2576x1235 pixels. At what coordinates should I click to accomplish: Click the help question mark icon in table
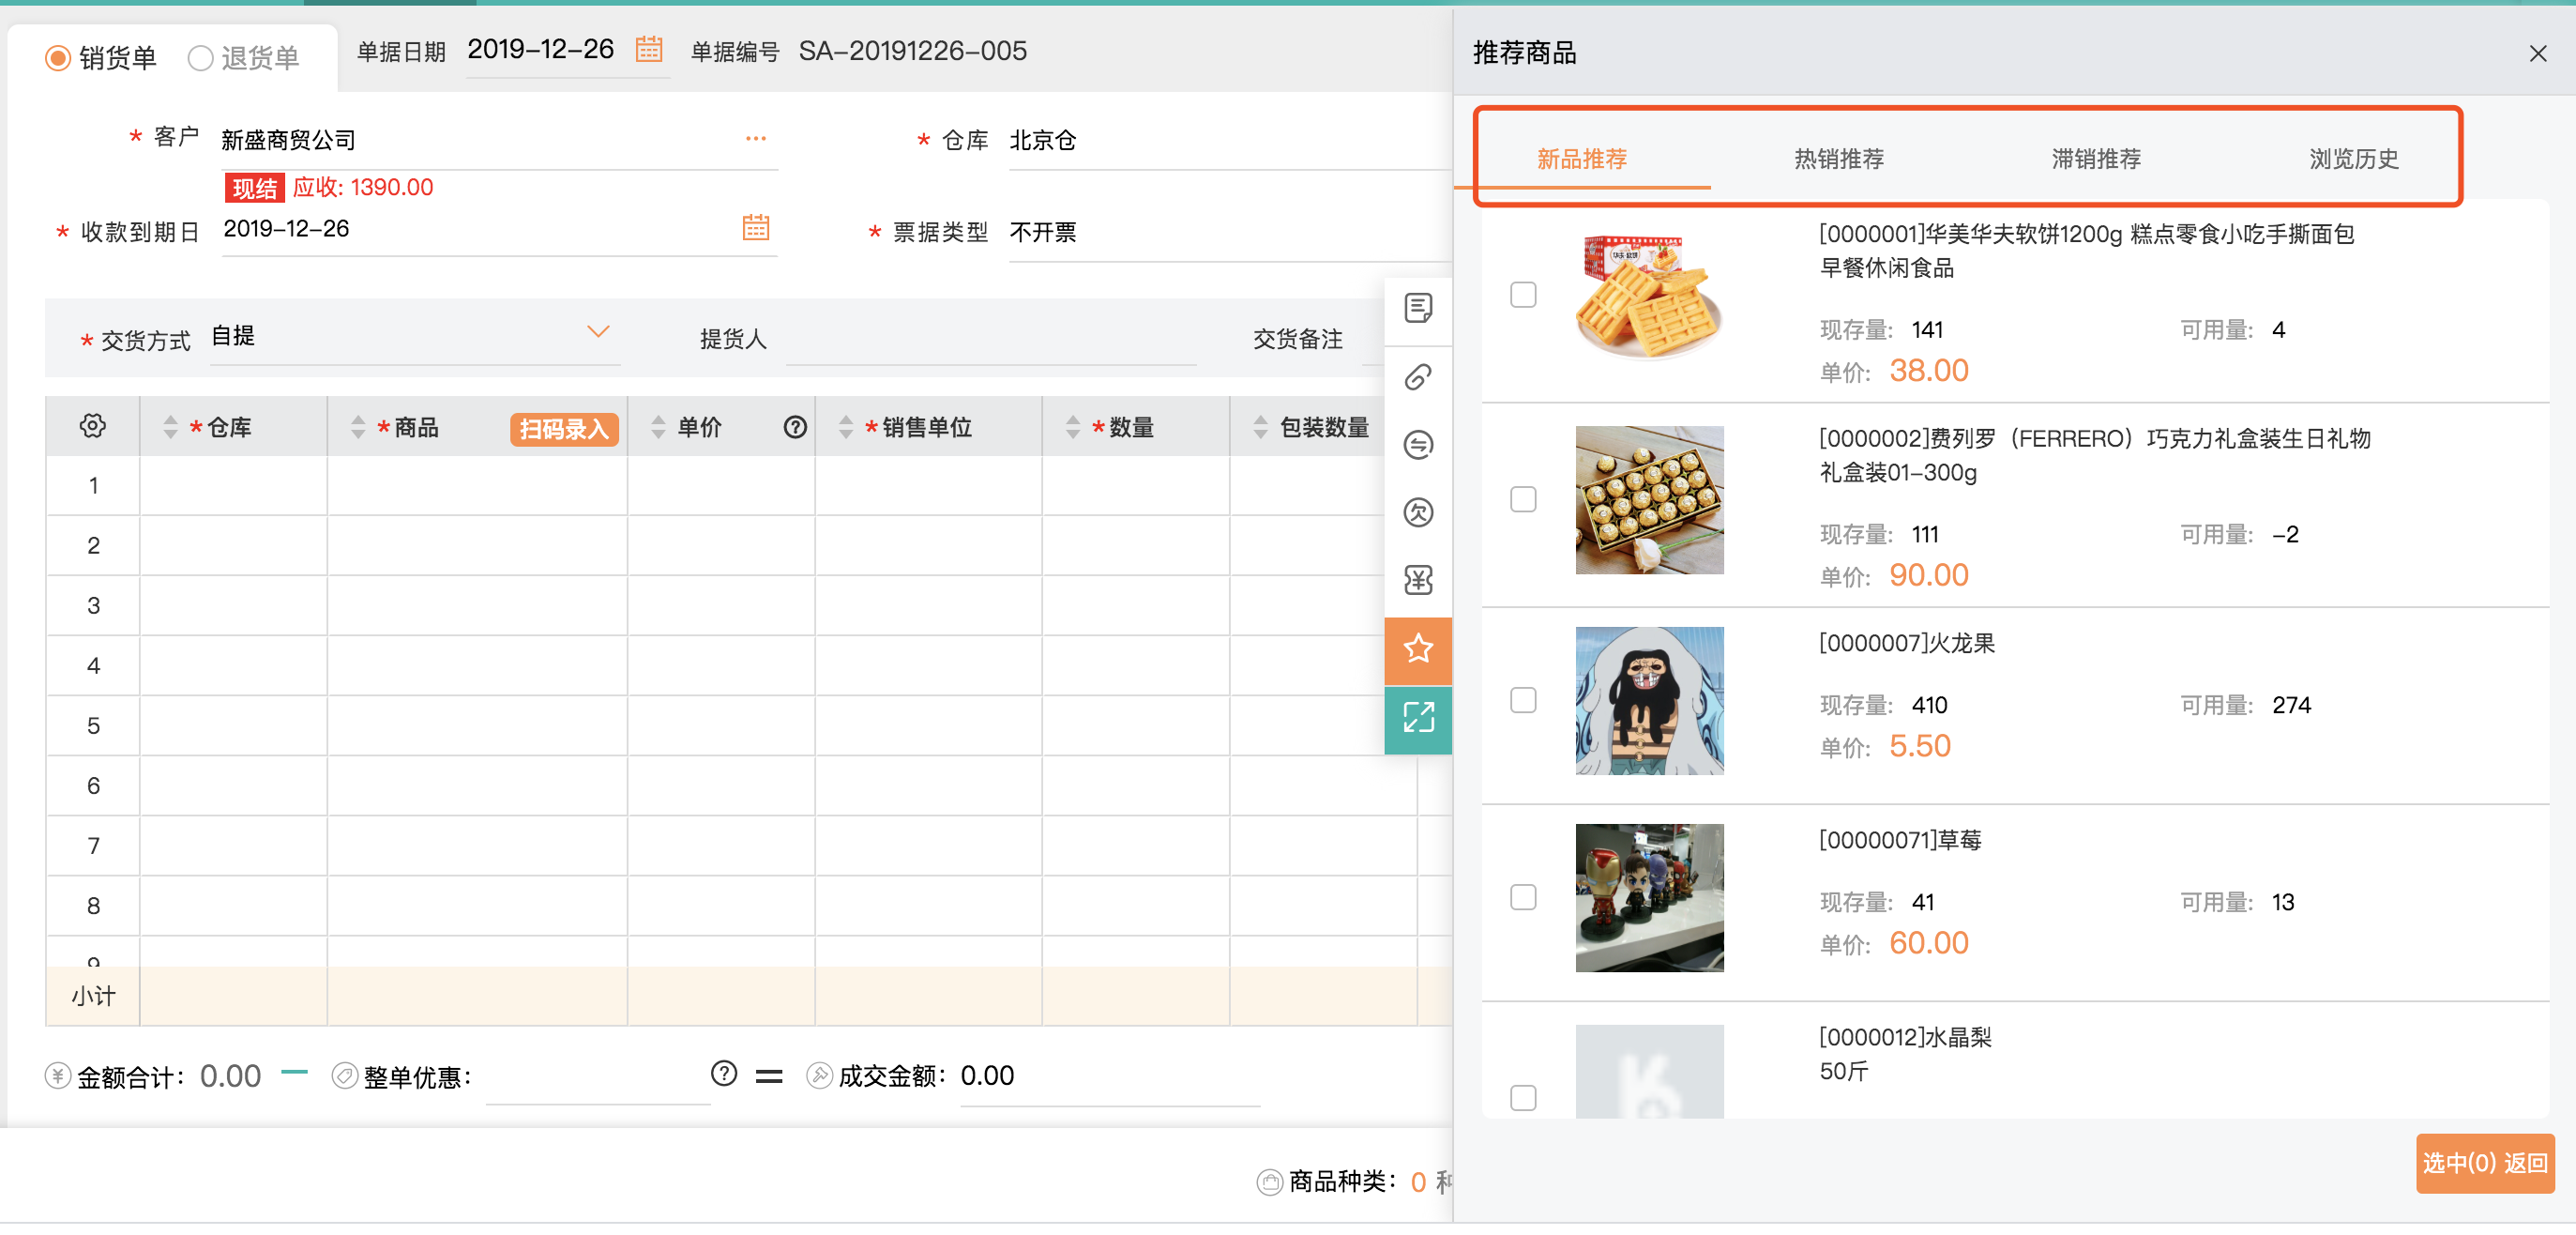pyautogui.click(x=790, y=429)
